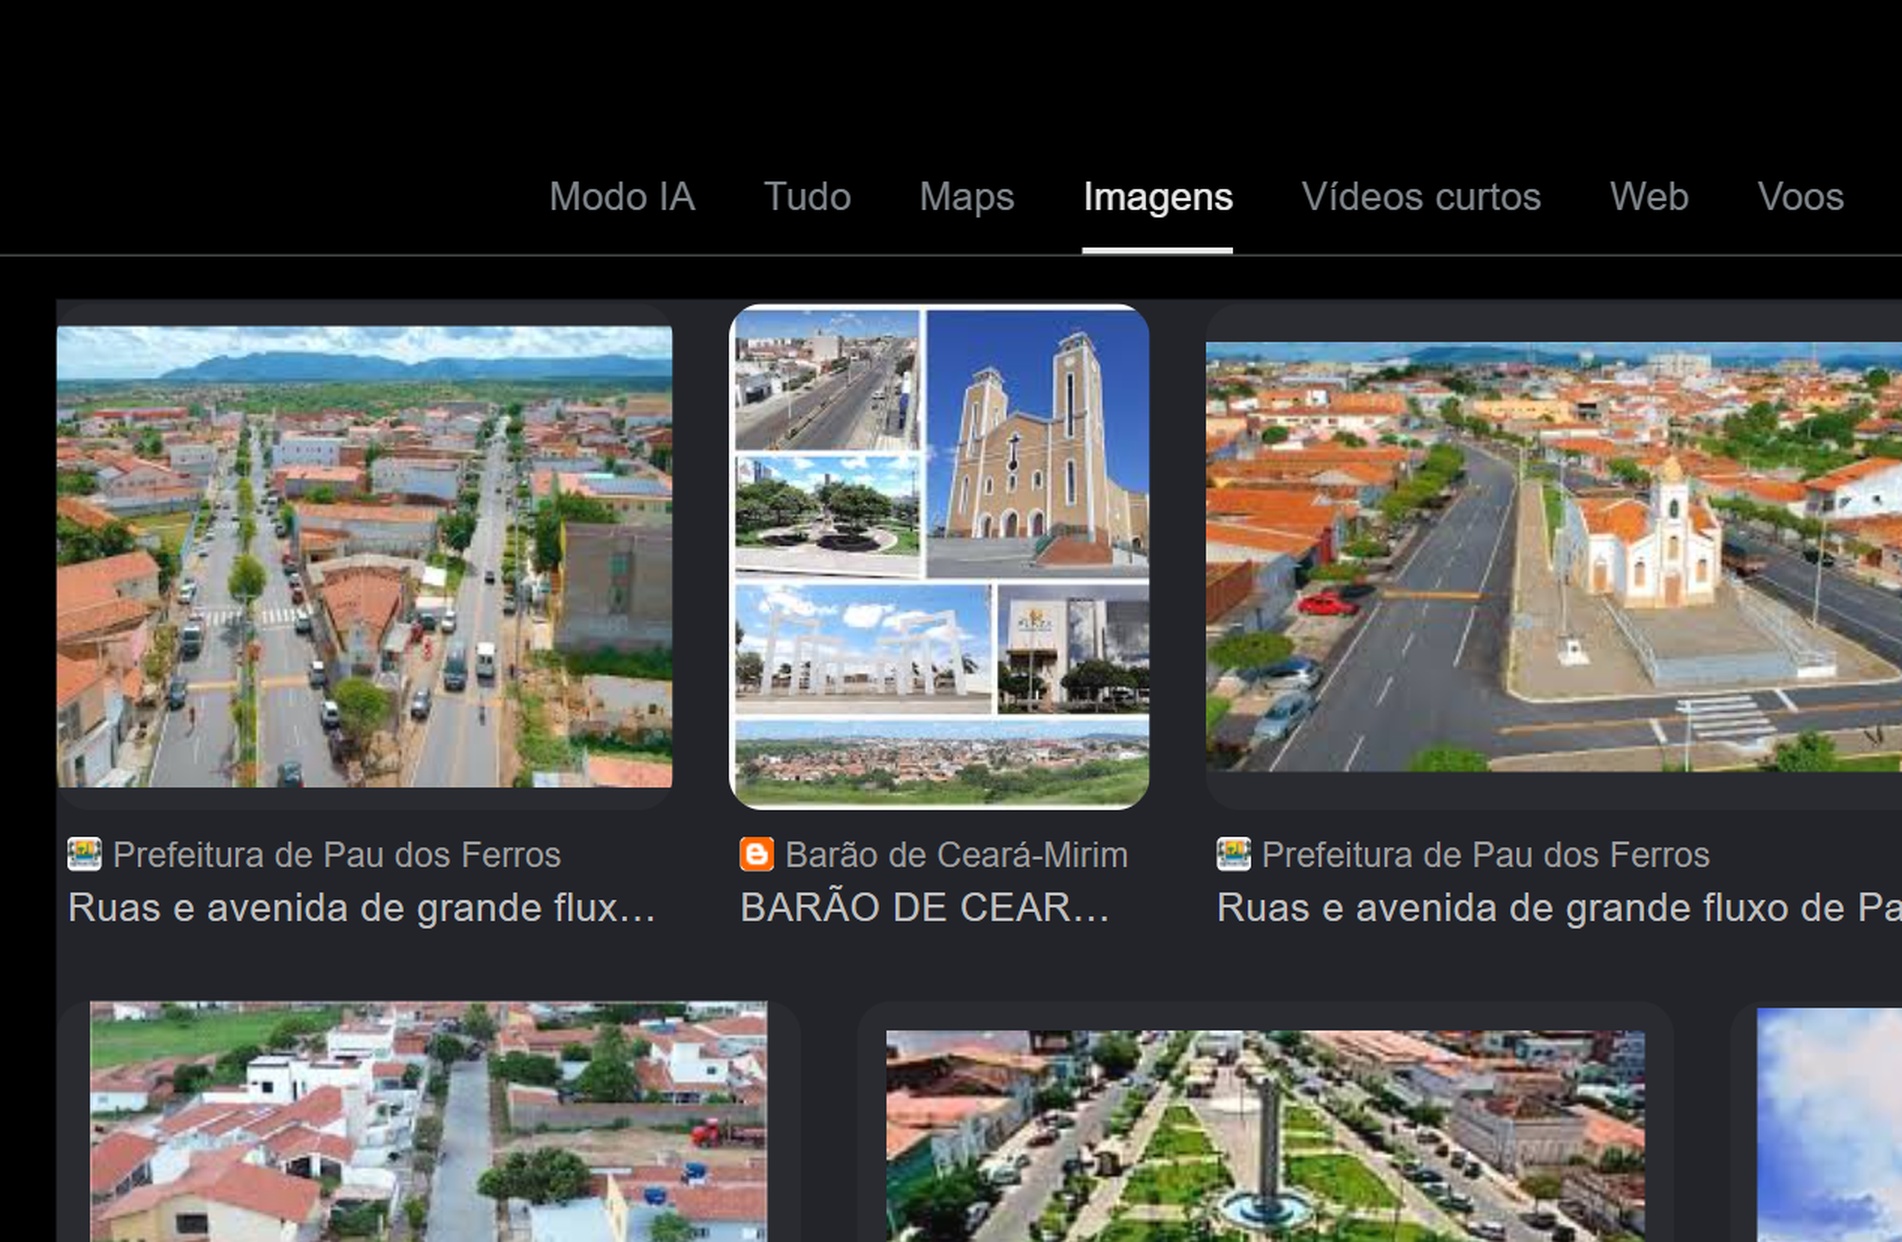The height and width of the screenshot is (1242, 1902).
Task: Select the Imagens tab
Action: 1157,197
